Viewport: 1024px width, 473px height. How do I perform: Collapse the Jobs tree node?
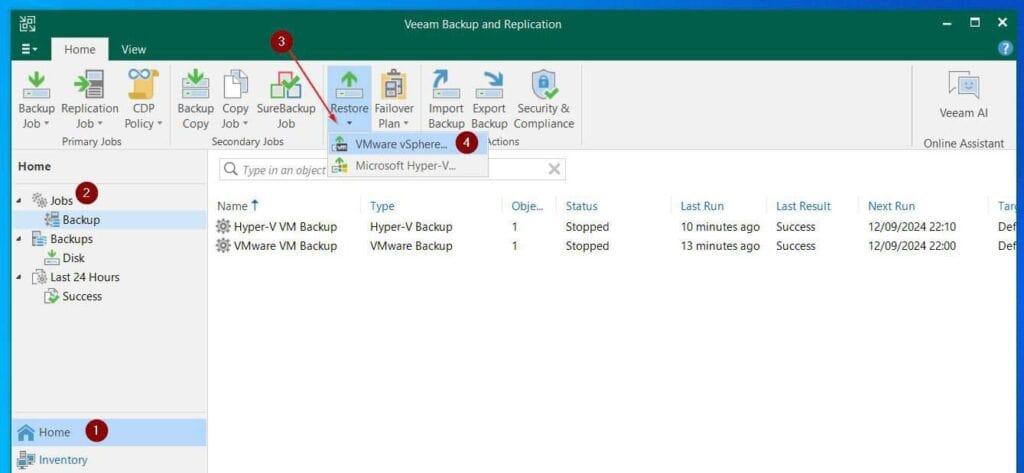[19, 200]
